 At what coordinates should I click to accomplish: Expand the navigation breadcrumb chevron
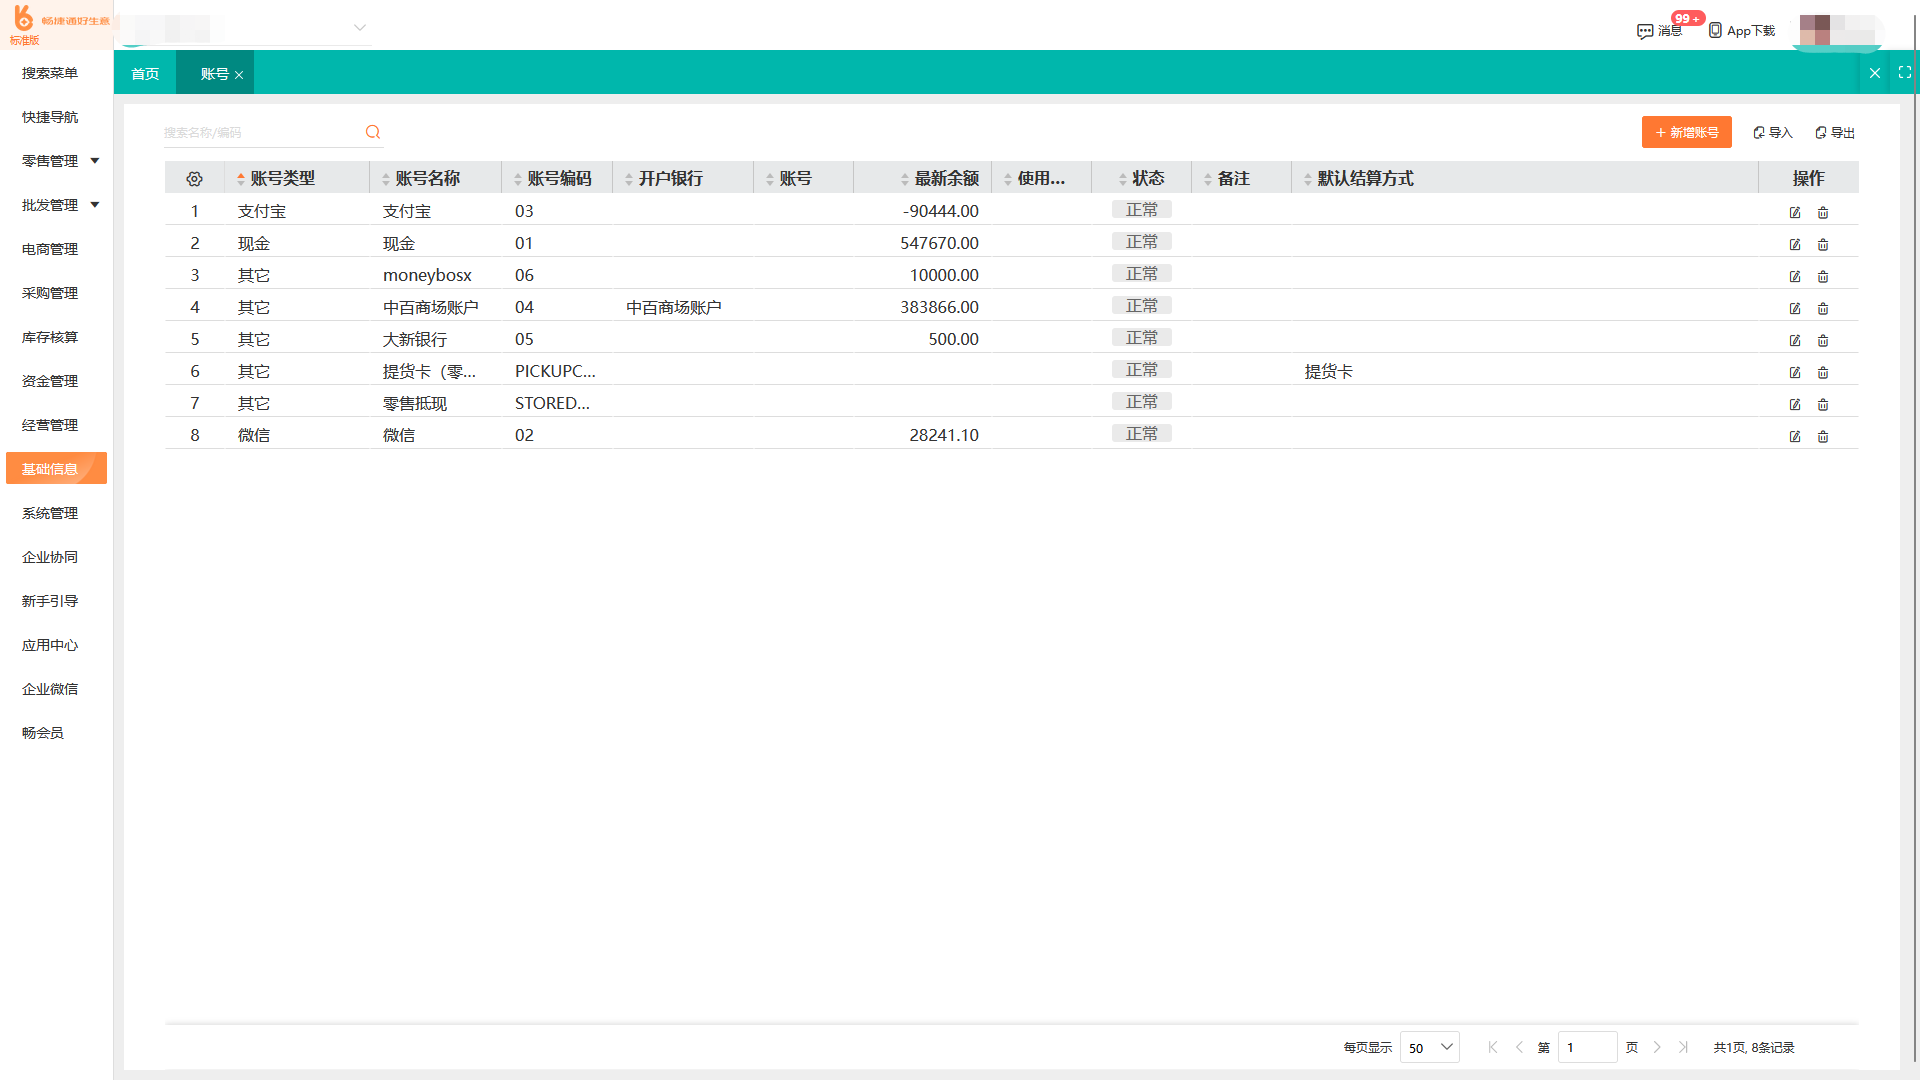(360, 26)
